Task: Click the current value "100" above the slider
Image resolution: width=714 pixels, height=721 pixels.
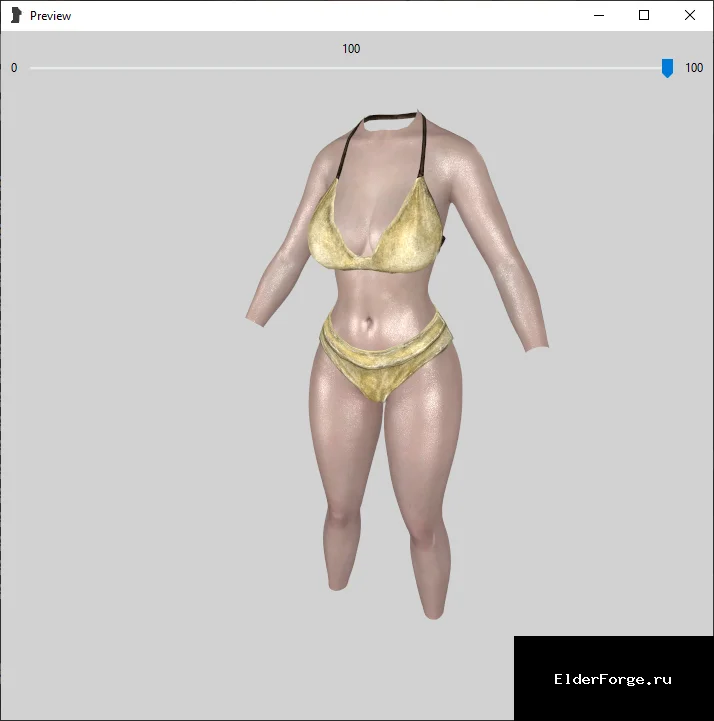Action: pyautogui.click(x=351, y=49)
